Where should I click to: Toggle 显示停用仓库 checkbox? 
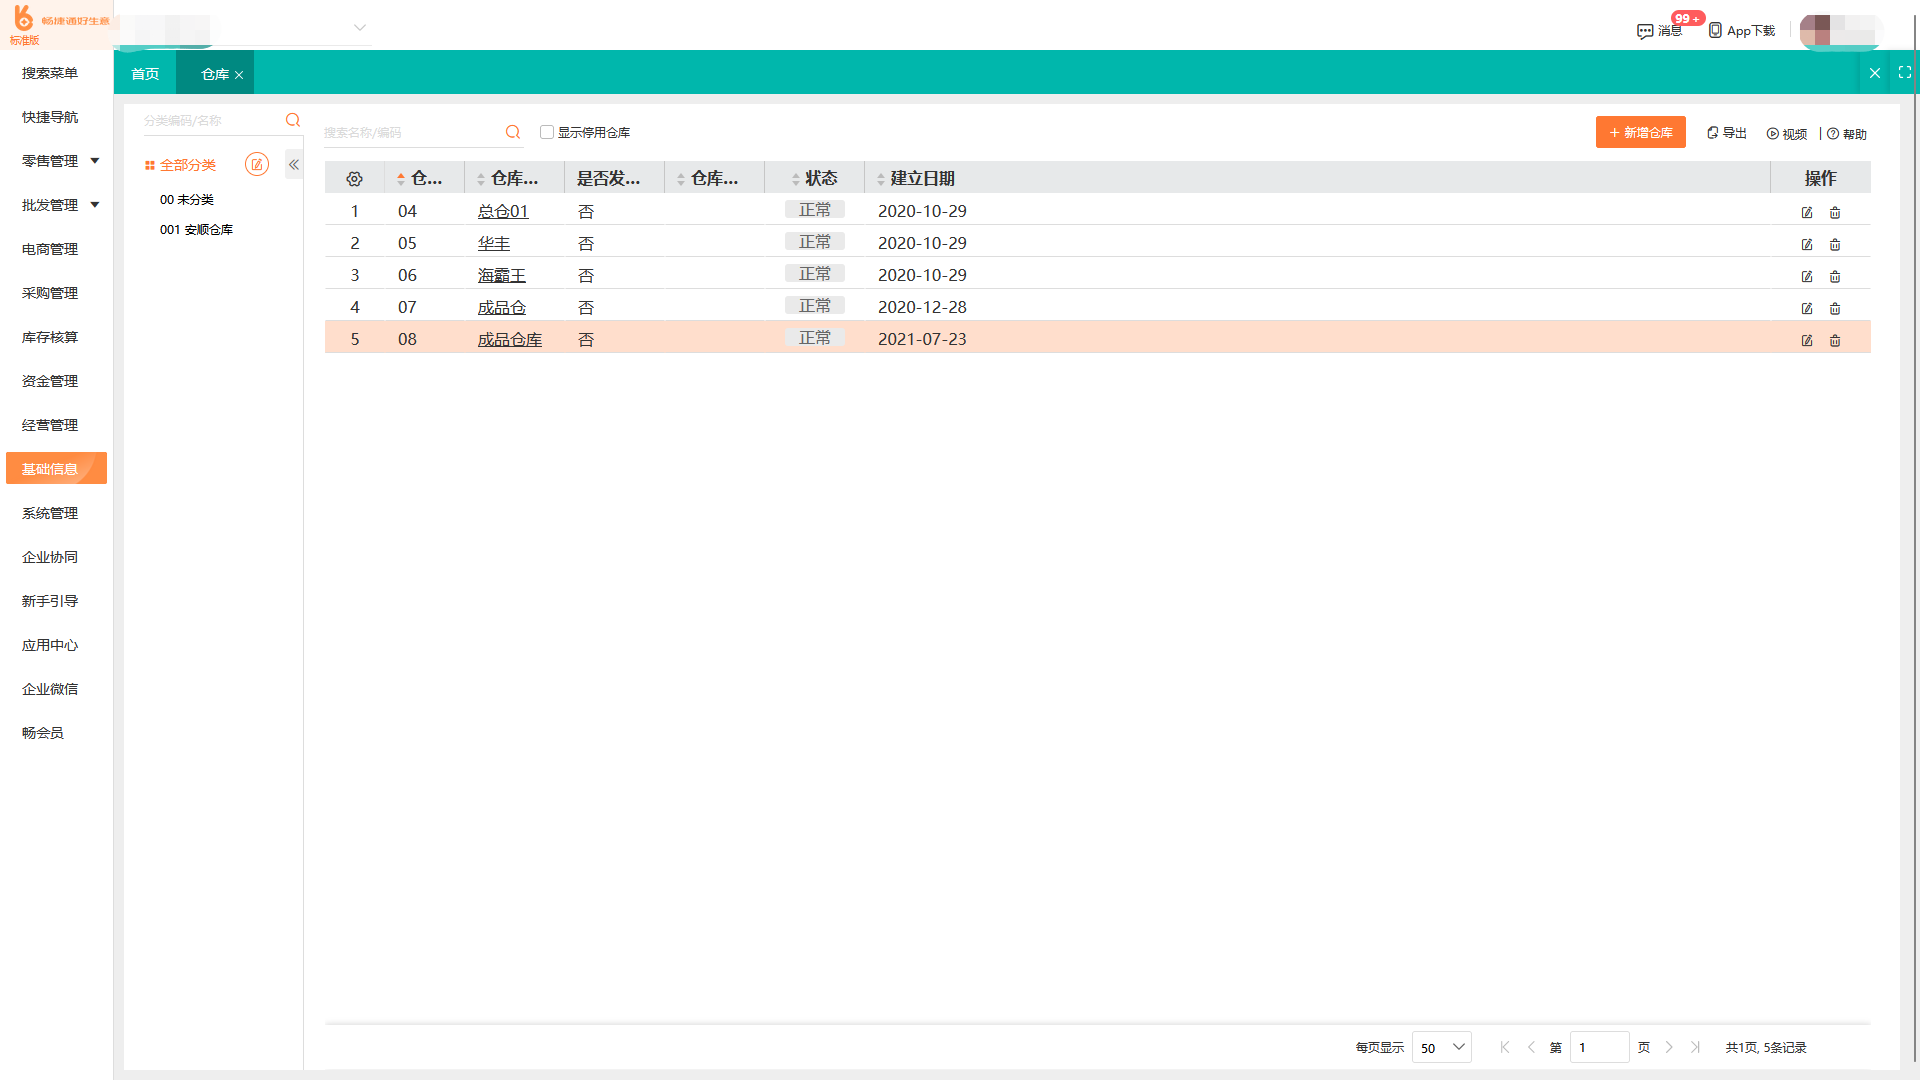click(x=546, y=132)
